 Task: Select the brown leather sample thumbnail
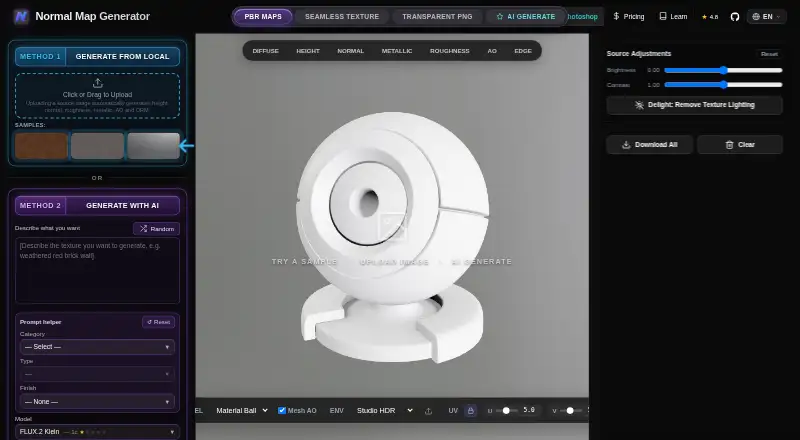point(41,146)
